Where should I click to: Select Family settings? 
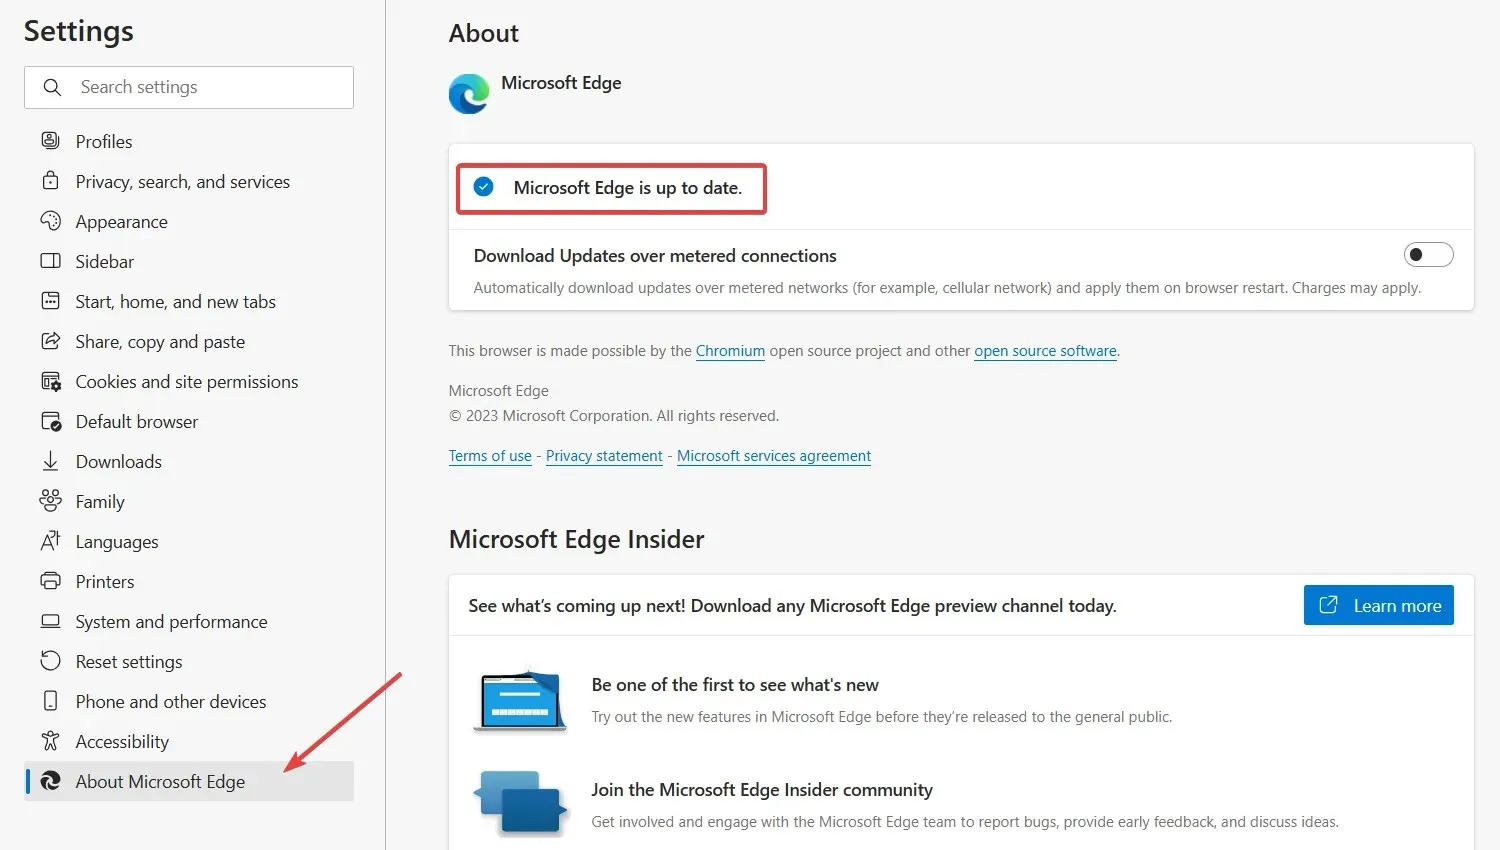click(189, 501)
